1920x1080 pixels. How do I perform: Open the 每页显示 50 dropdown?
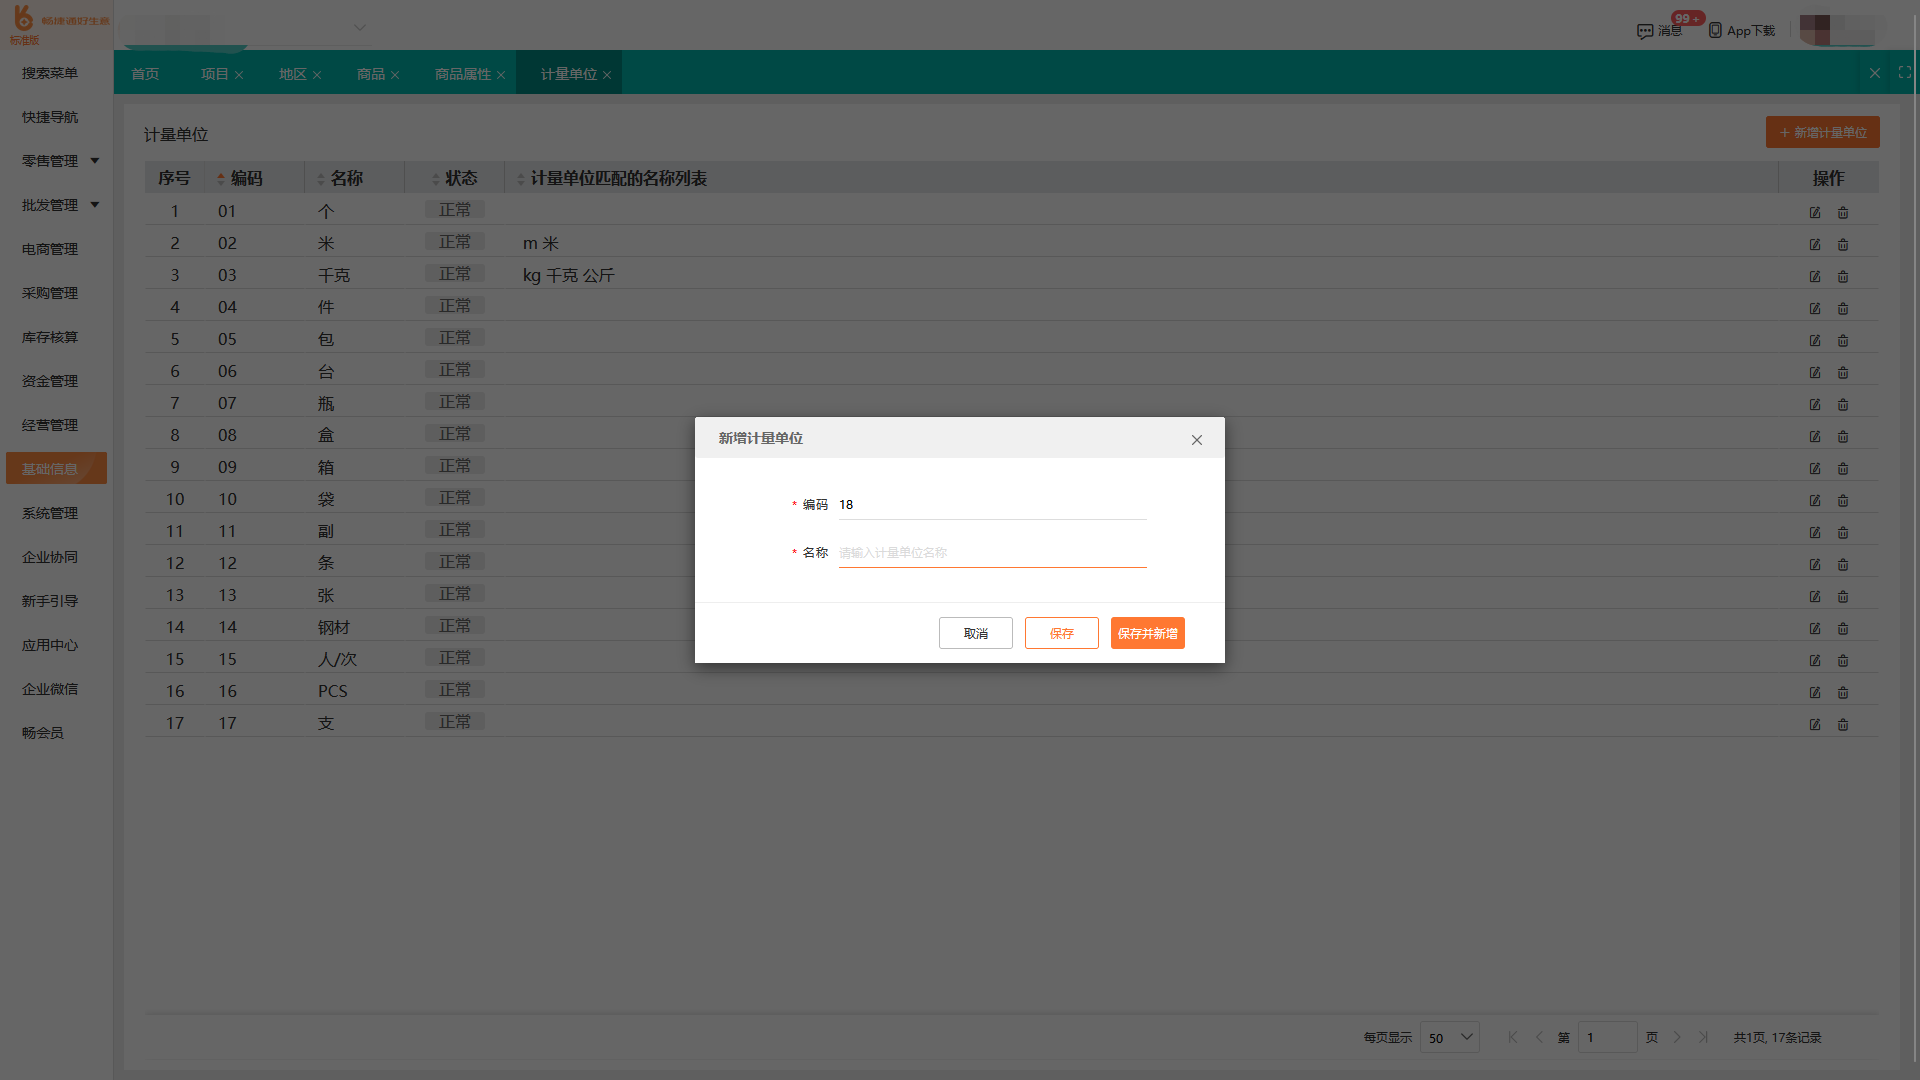[1451, 1036]
